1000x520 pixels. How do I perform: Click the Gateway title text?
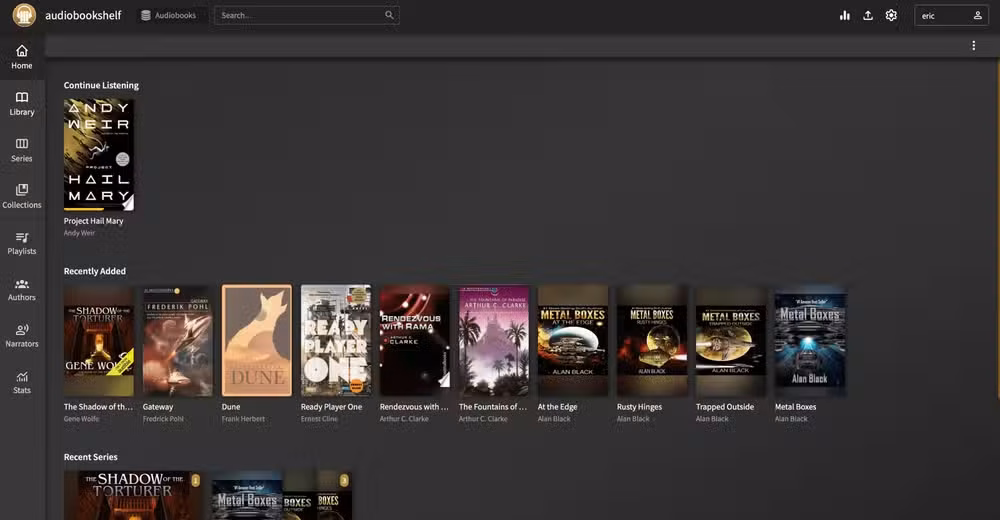158,406
